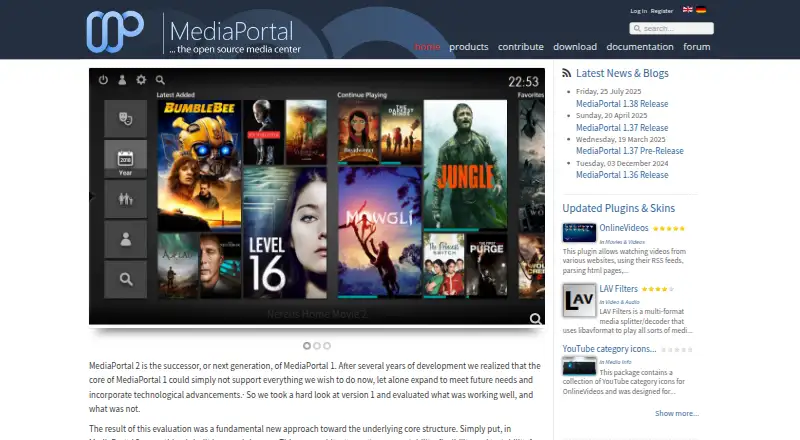Click the Bumblebee movie poster
This screenshot has height=440, width=800.
(x=199, y=165)
